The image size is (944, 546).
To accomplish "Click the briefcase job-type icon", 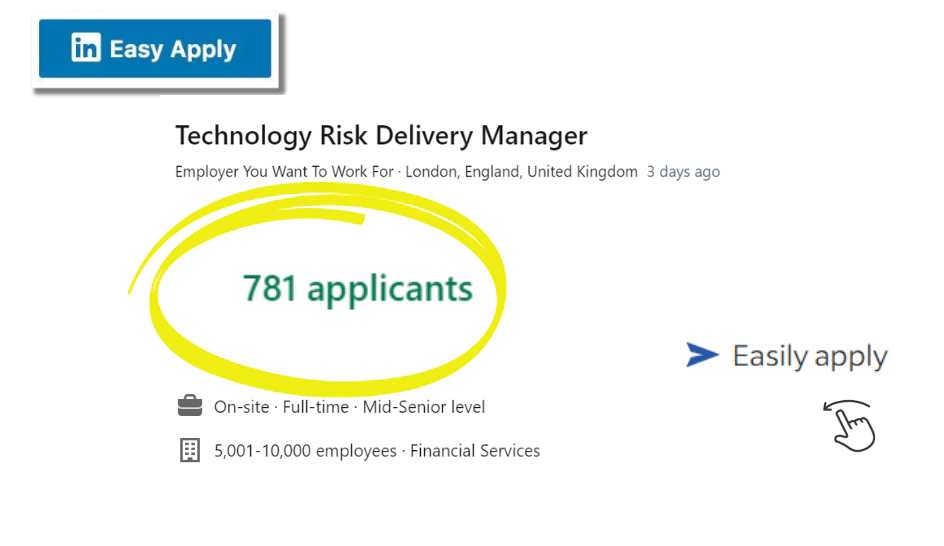I will (x=189, y=406).
